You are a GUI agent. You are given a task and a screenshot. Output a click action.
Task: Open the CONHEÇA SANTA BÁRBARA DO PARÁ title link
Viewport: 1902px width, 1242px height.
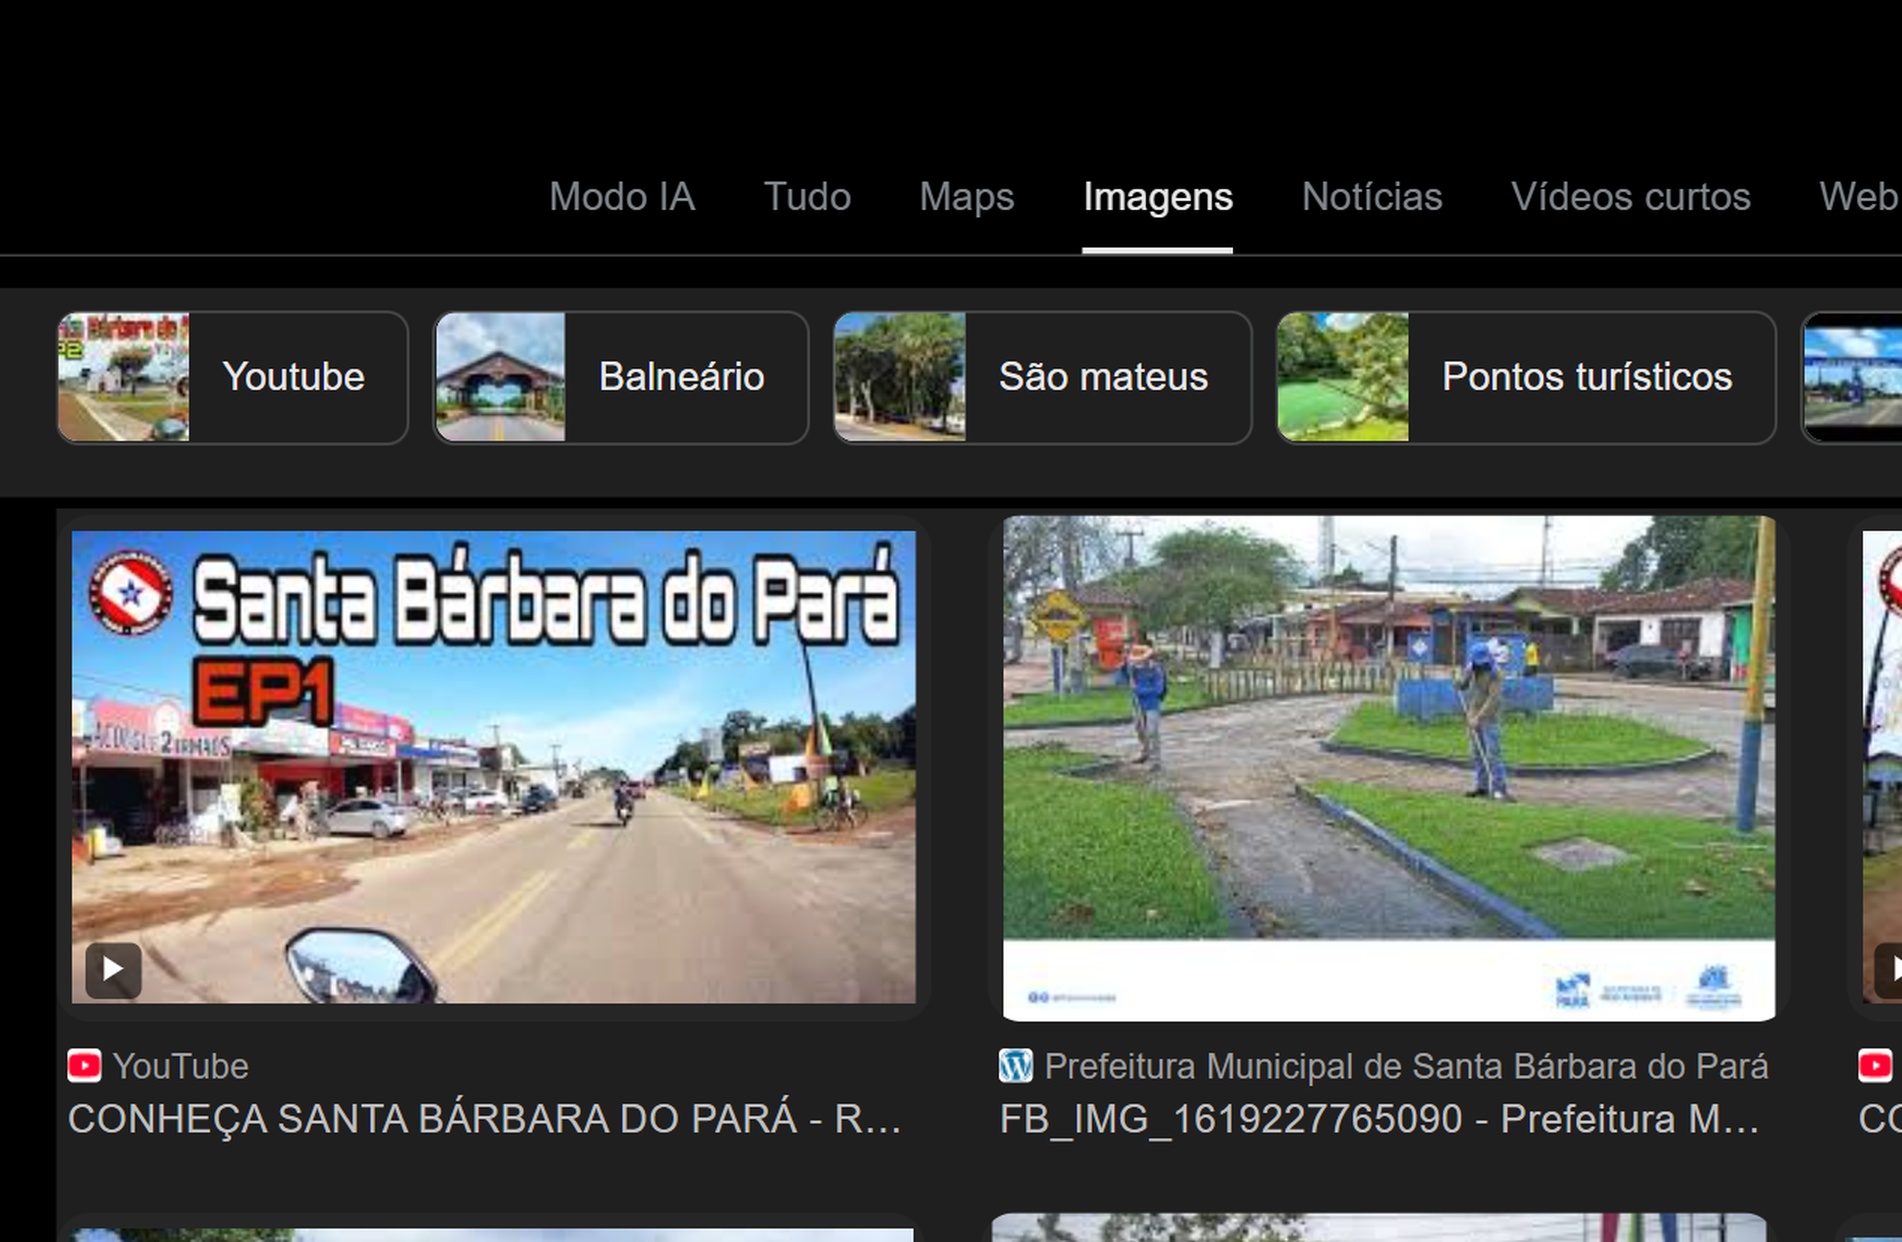(x=484, y=1119)
